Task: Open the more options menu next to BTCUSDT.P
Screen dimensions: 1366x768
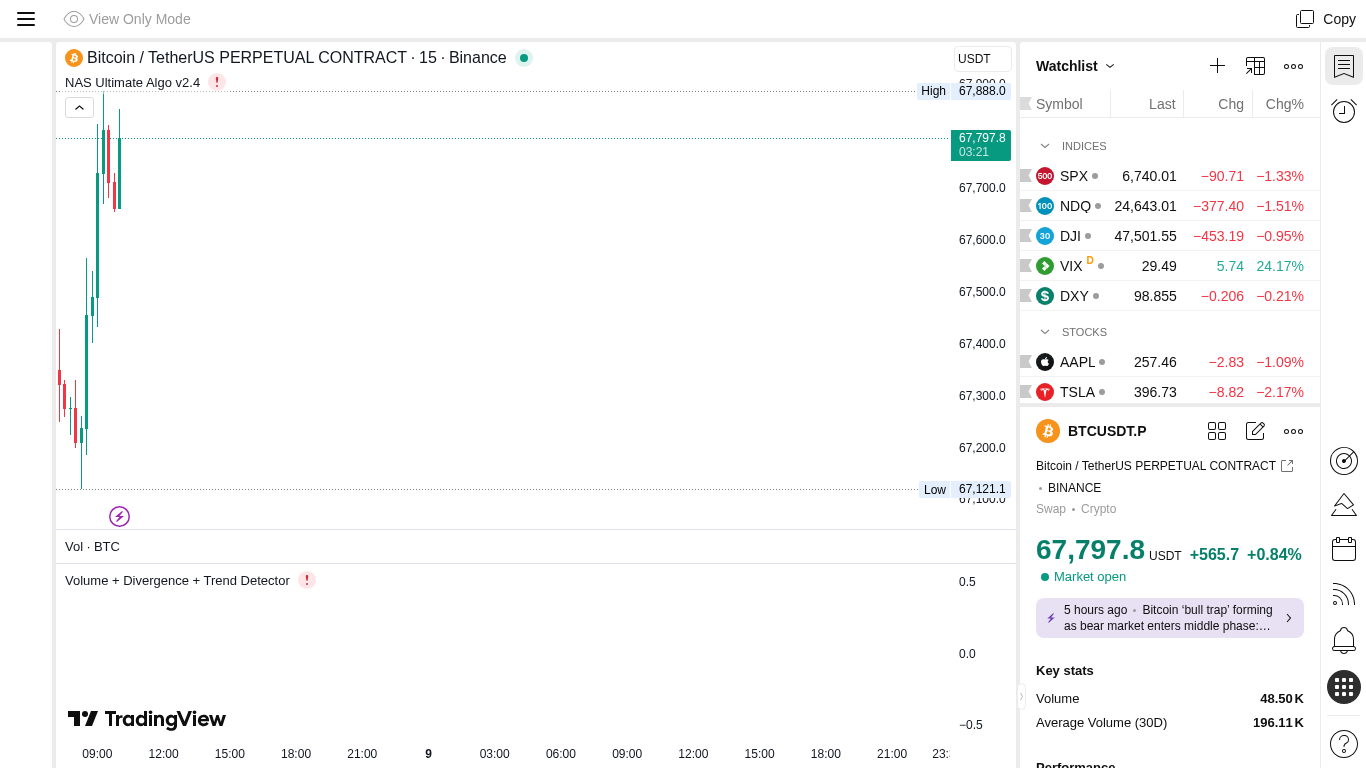Action: click(1293, 431)
